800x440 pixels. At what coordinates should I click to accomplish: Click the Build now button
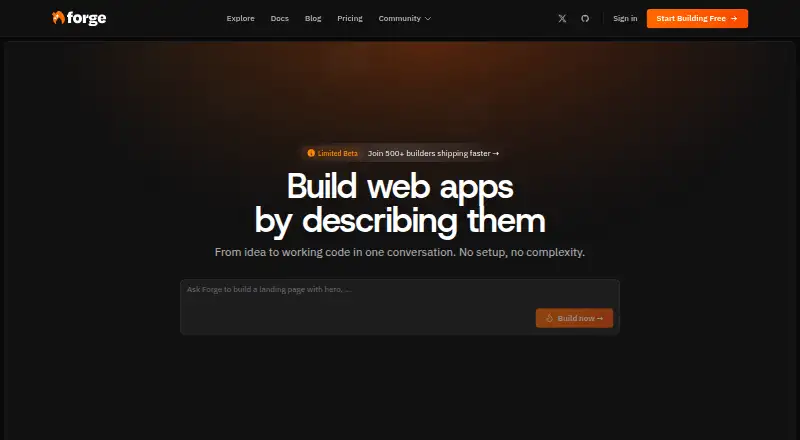tap(574, 318)
